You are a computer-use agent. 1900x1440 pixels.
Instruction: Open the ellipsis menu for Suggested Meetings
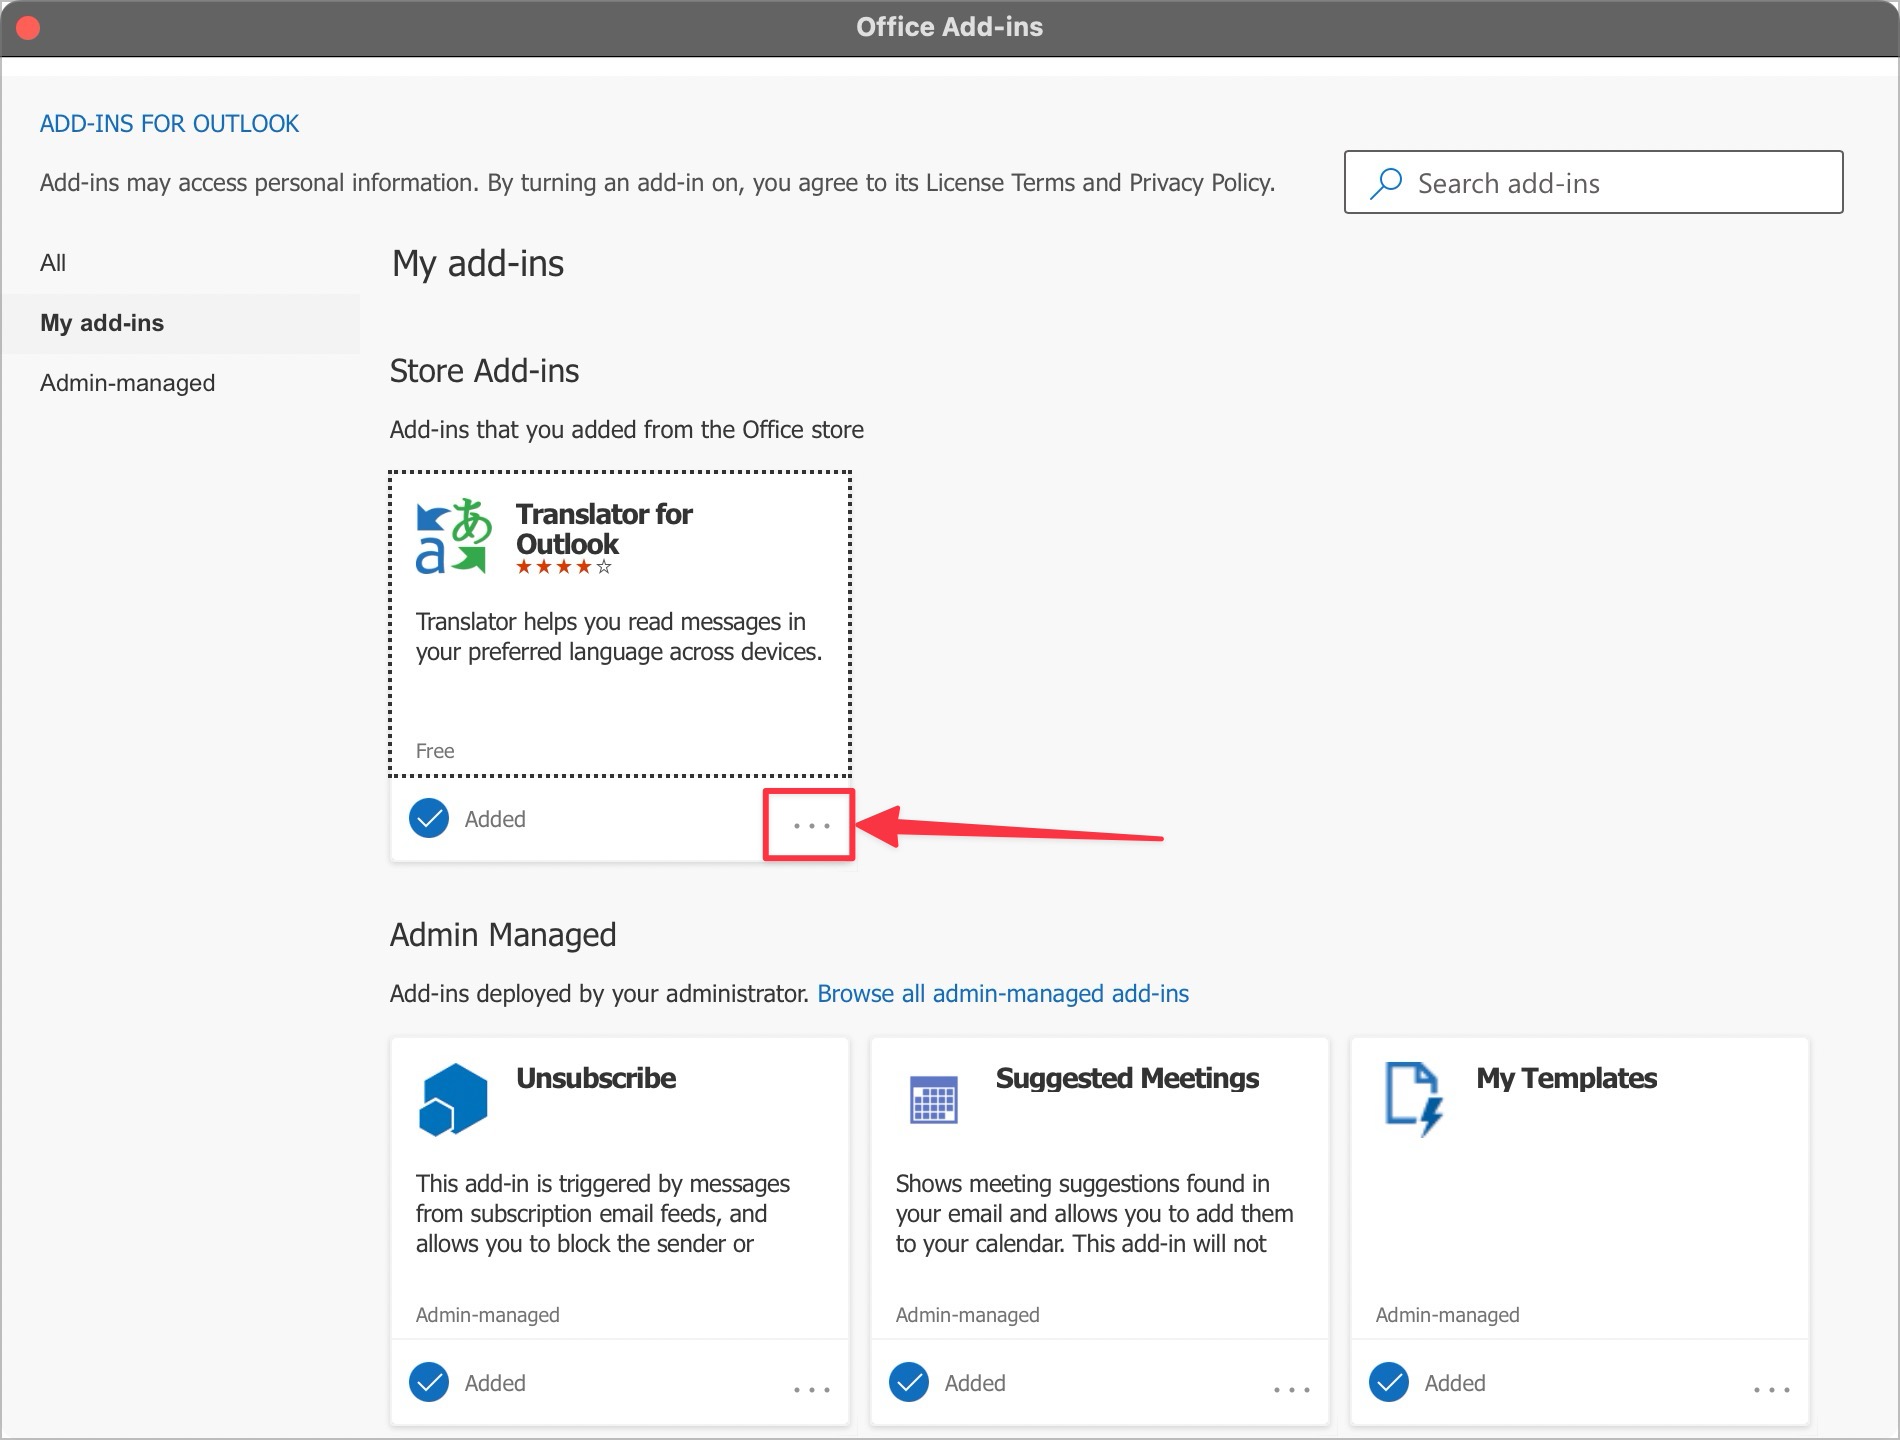pos(1290,1388)
